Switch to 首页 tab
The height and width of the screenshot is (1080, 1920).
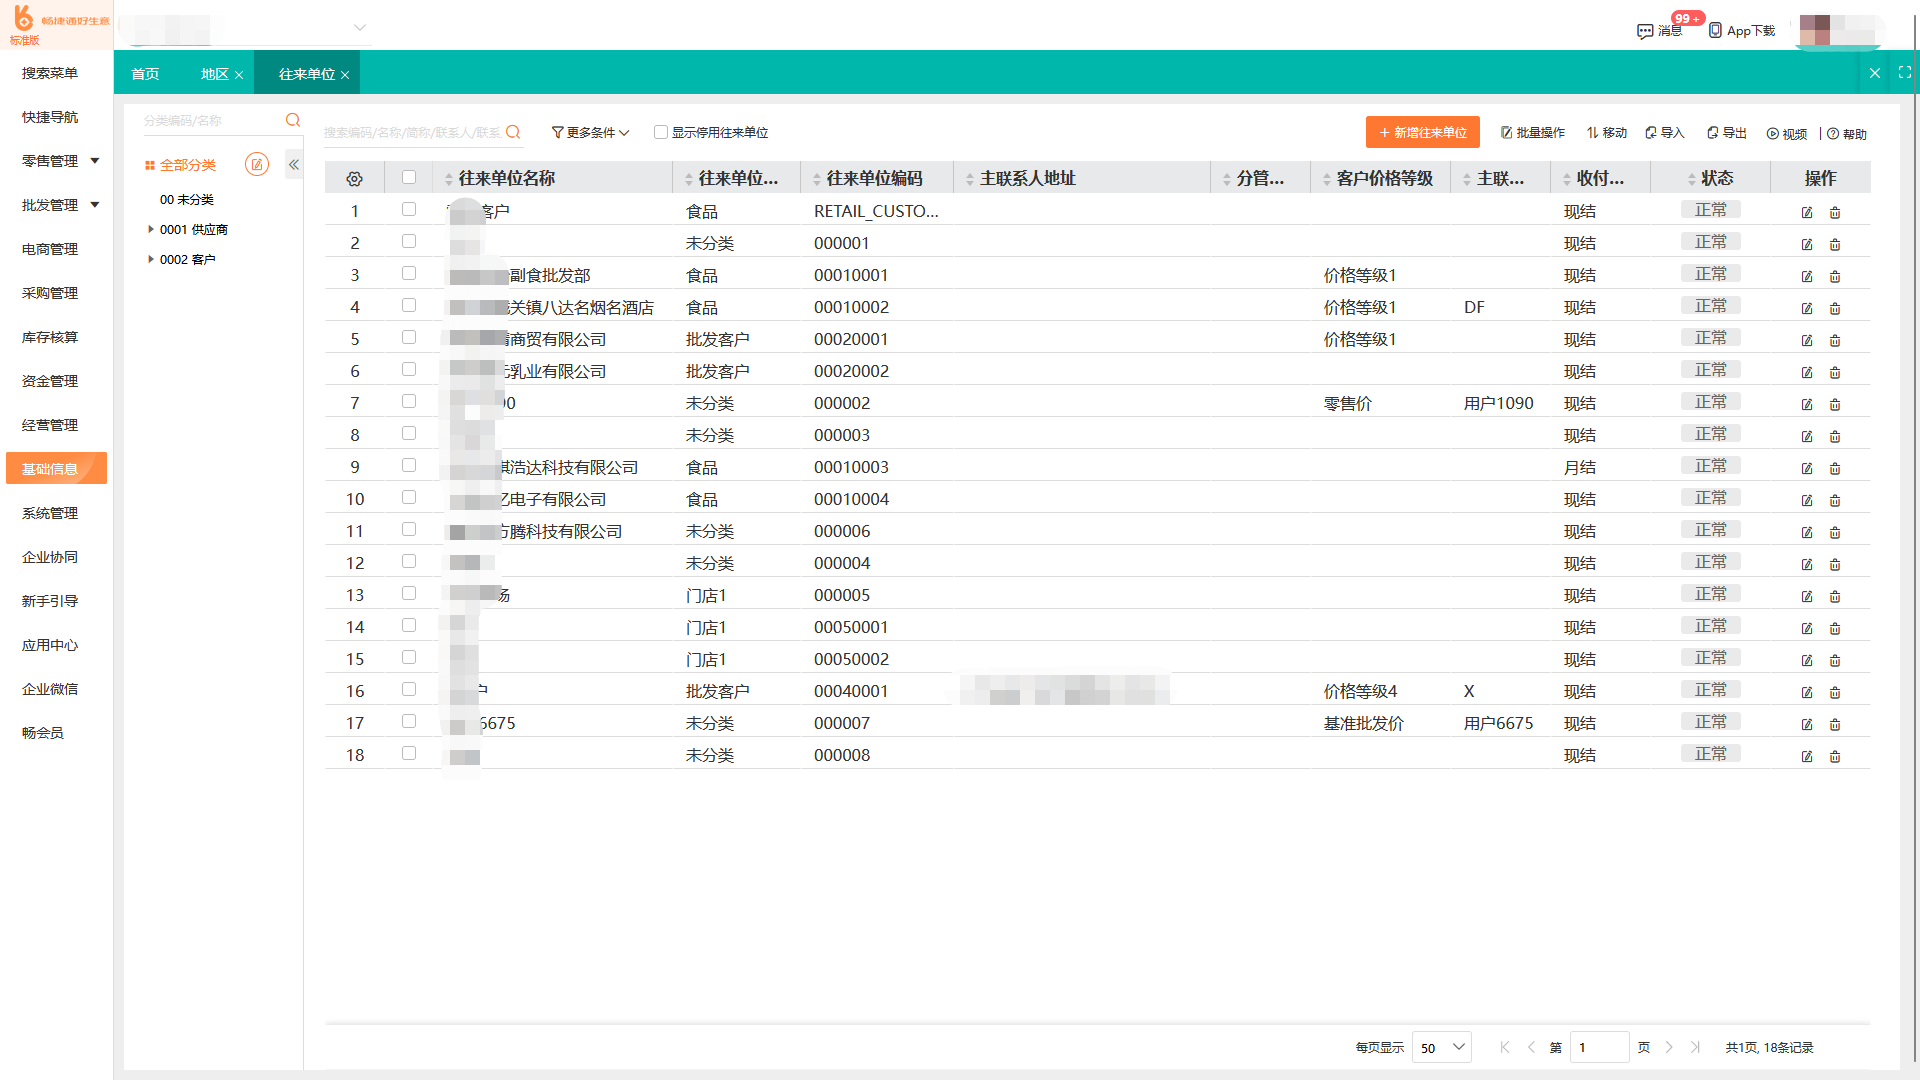point(145,74)
